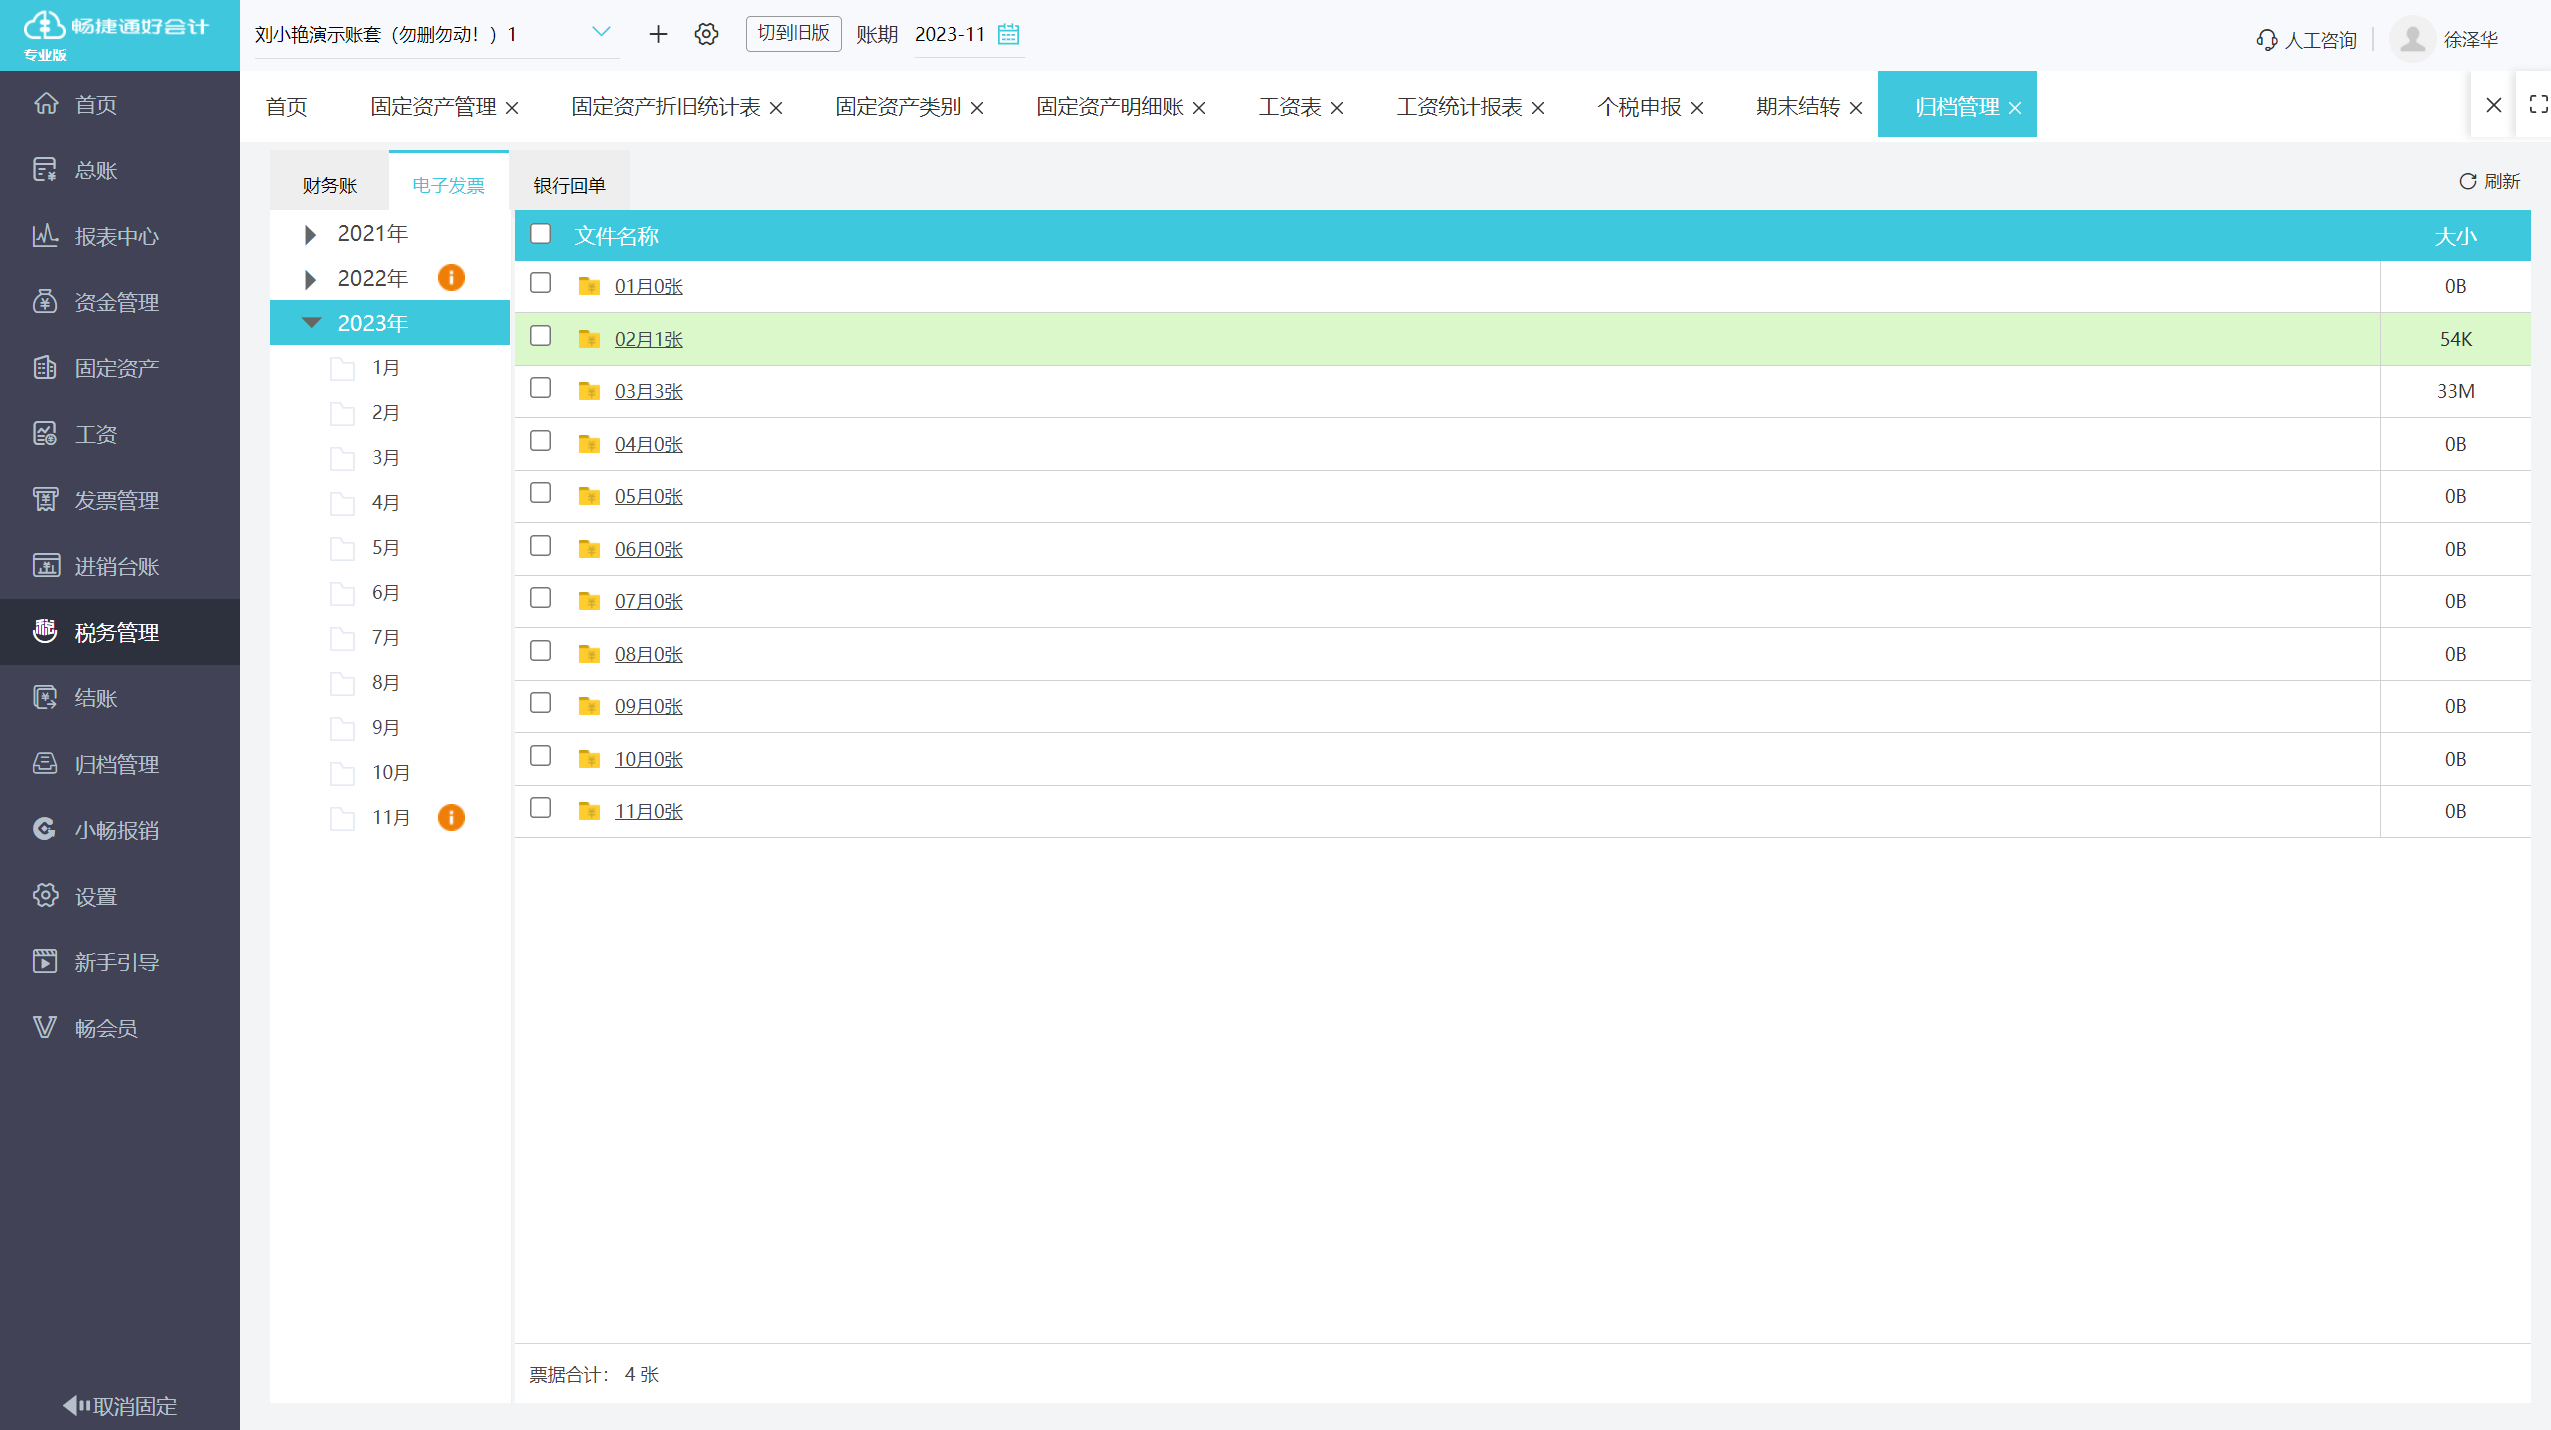Open the 期末结转 tab menu
2551x1430 pixels.
[x=1794, y=107]
